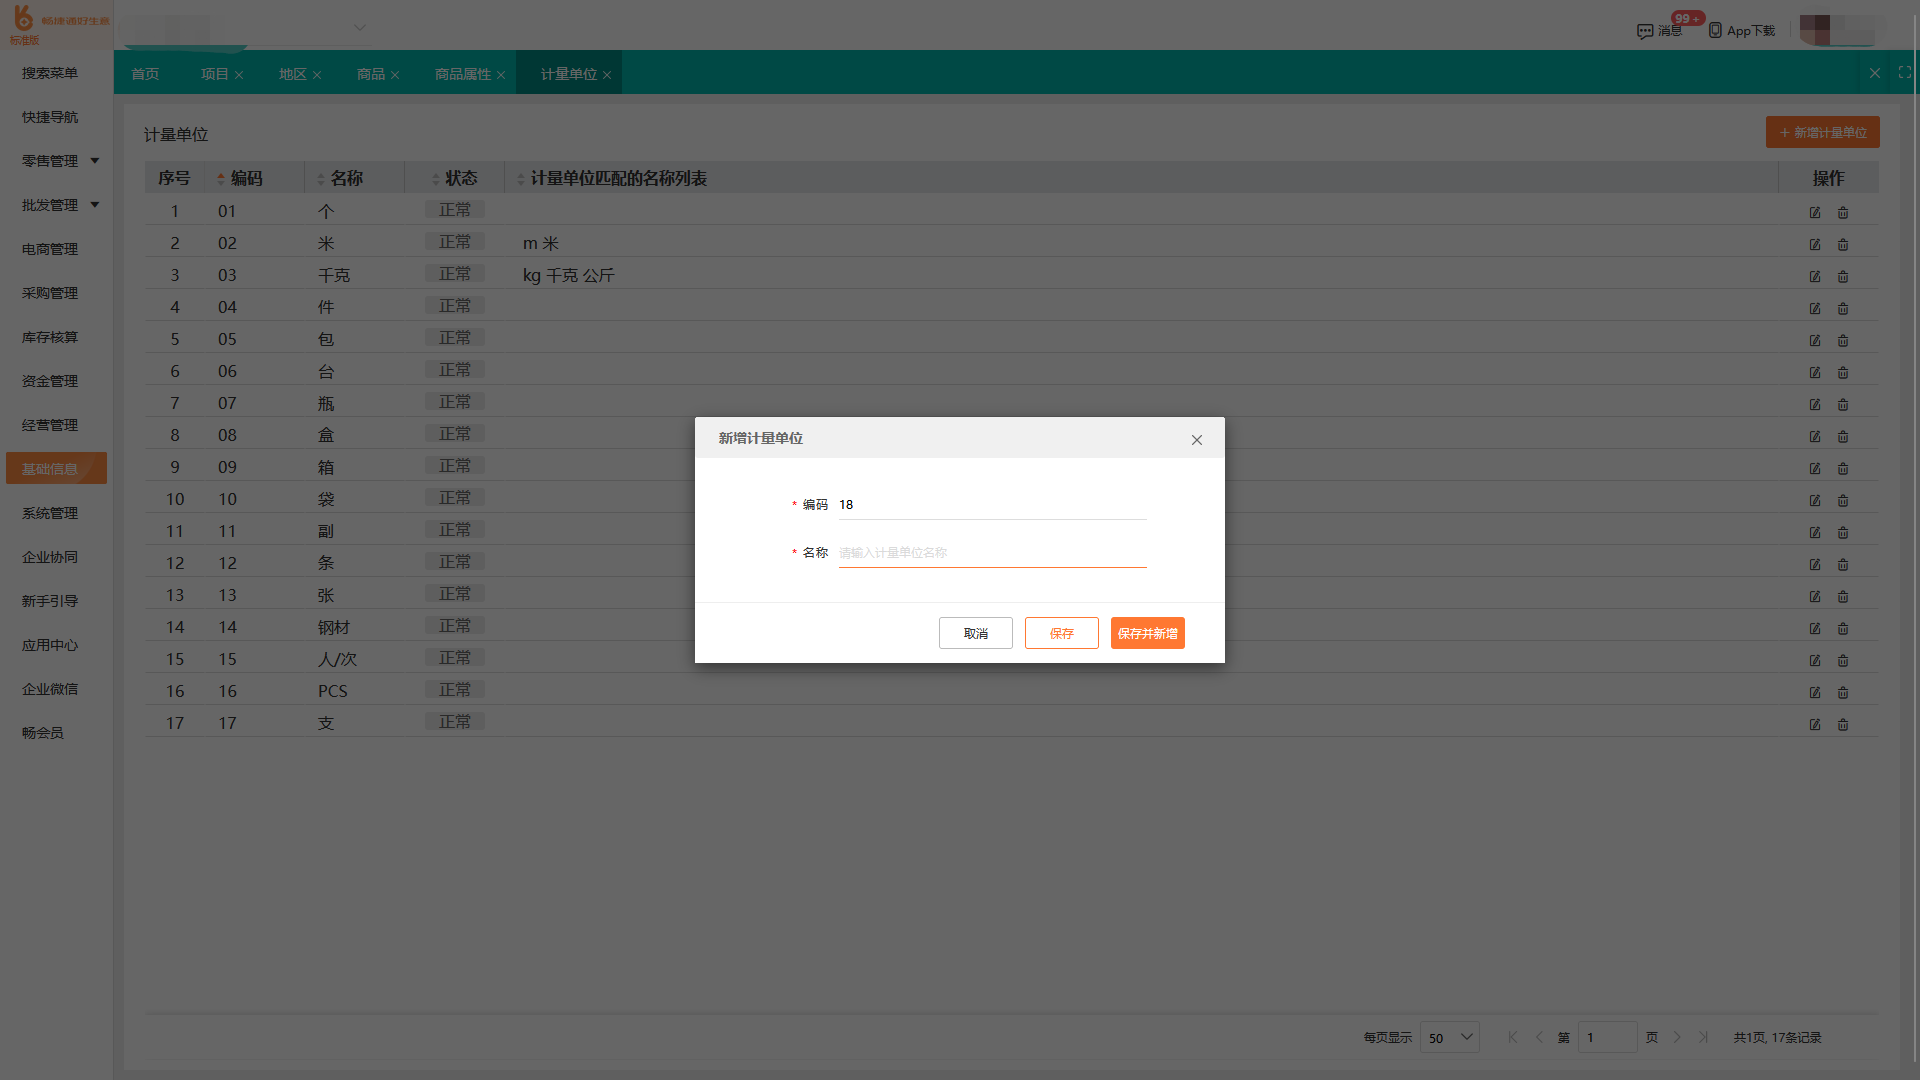Click 系统管理 sidebar menu item
The image size is (1920, 1080).
pyautogui.click(x=50, y=512)
